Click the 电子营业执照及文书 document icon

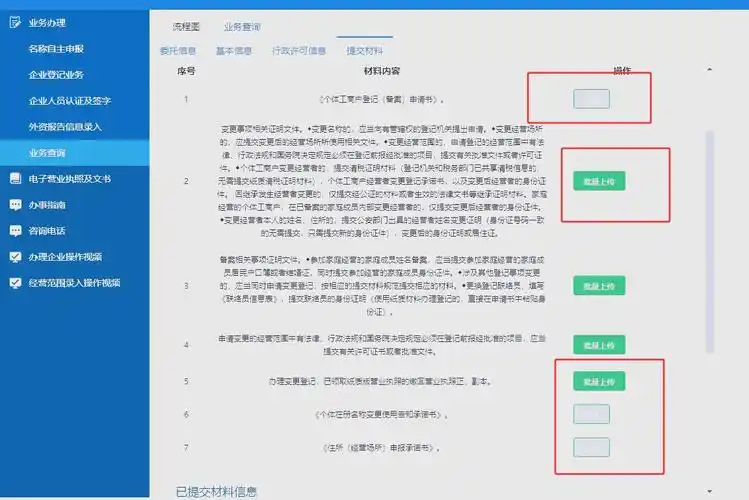click(15, 179)
